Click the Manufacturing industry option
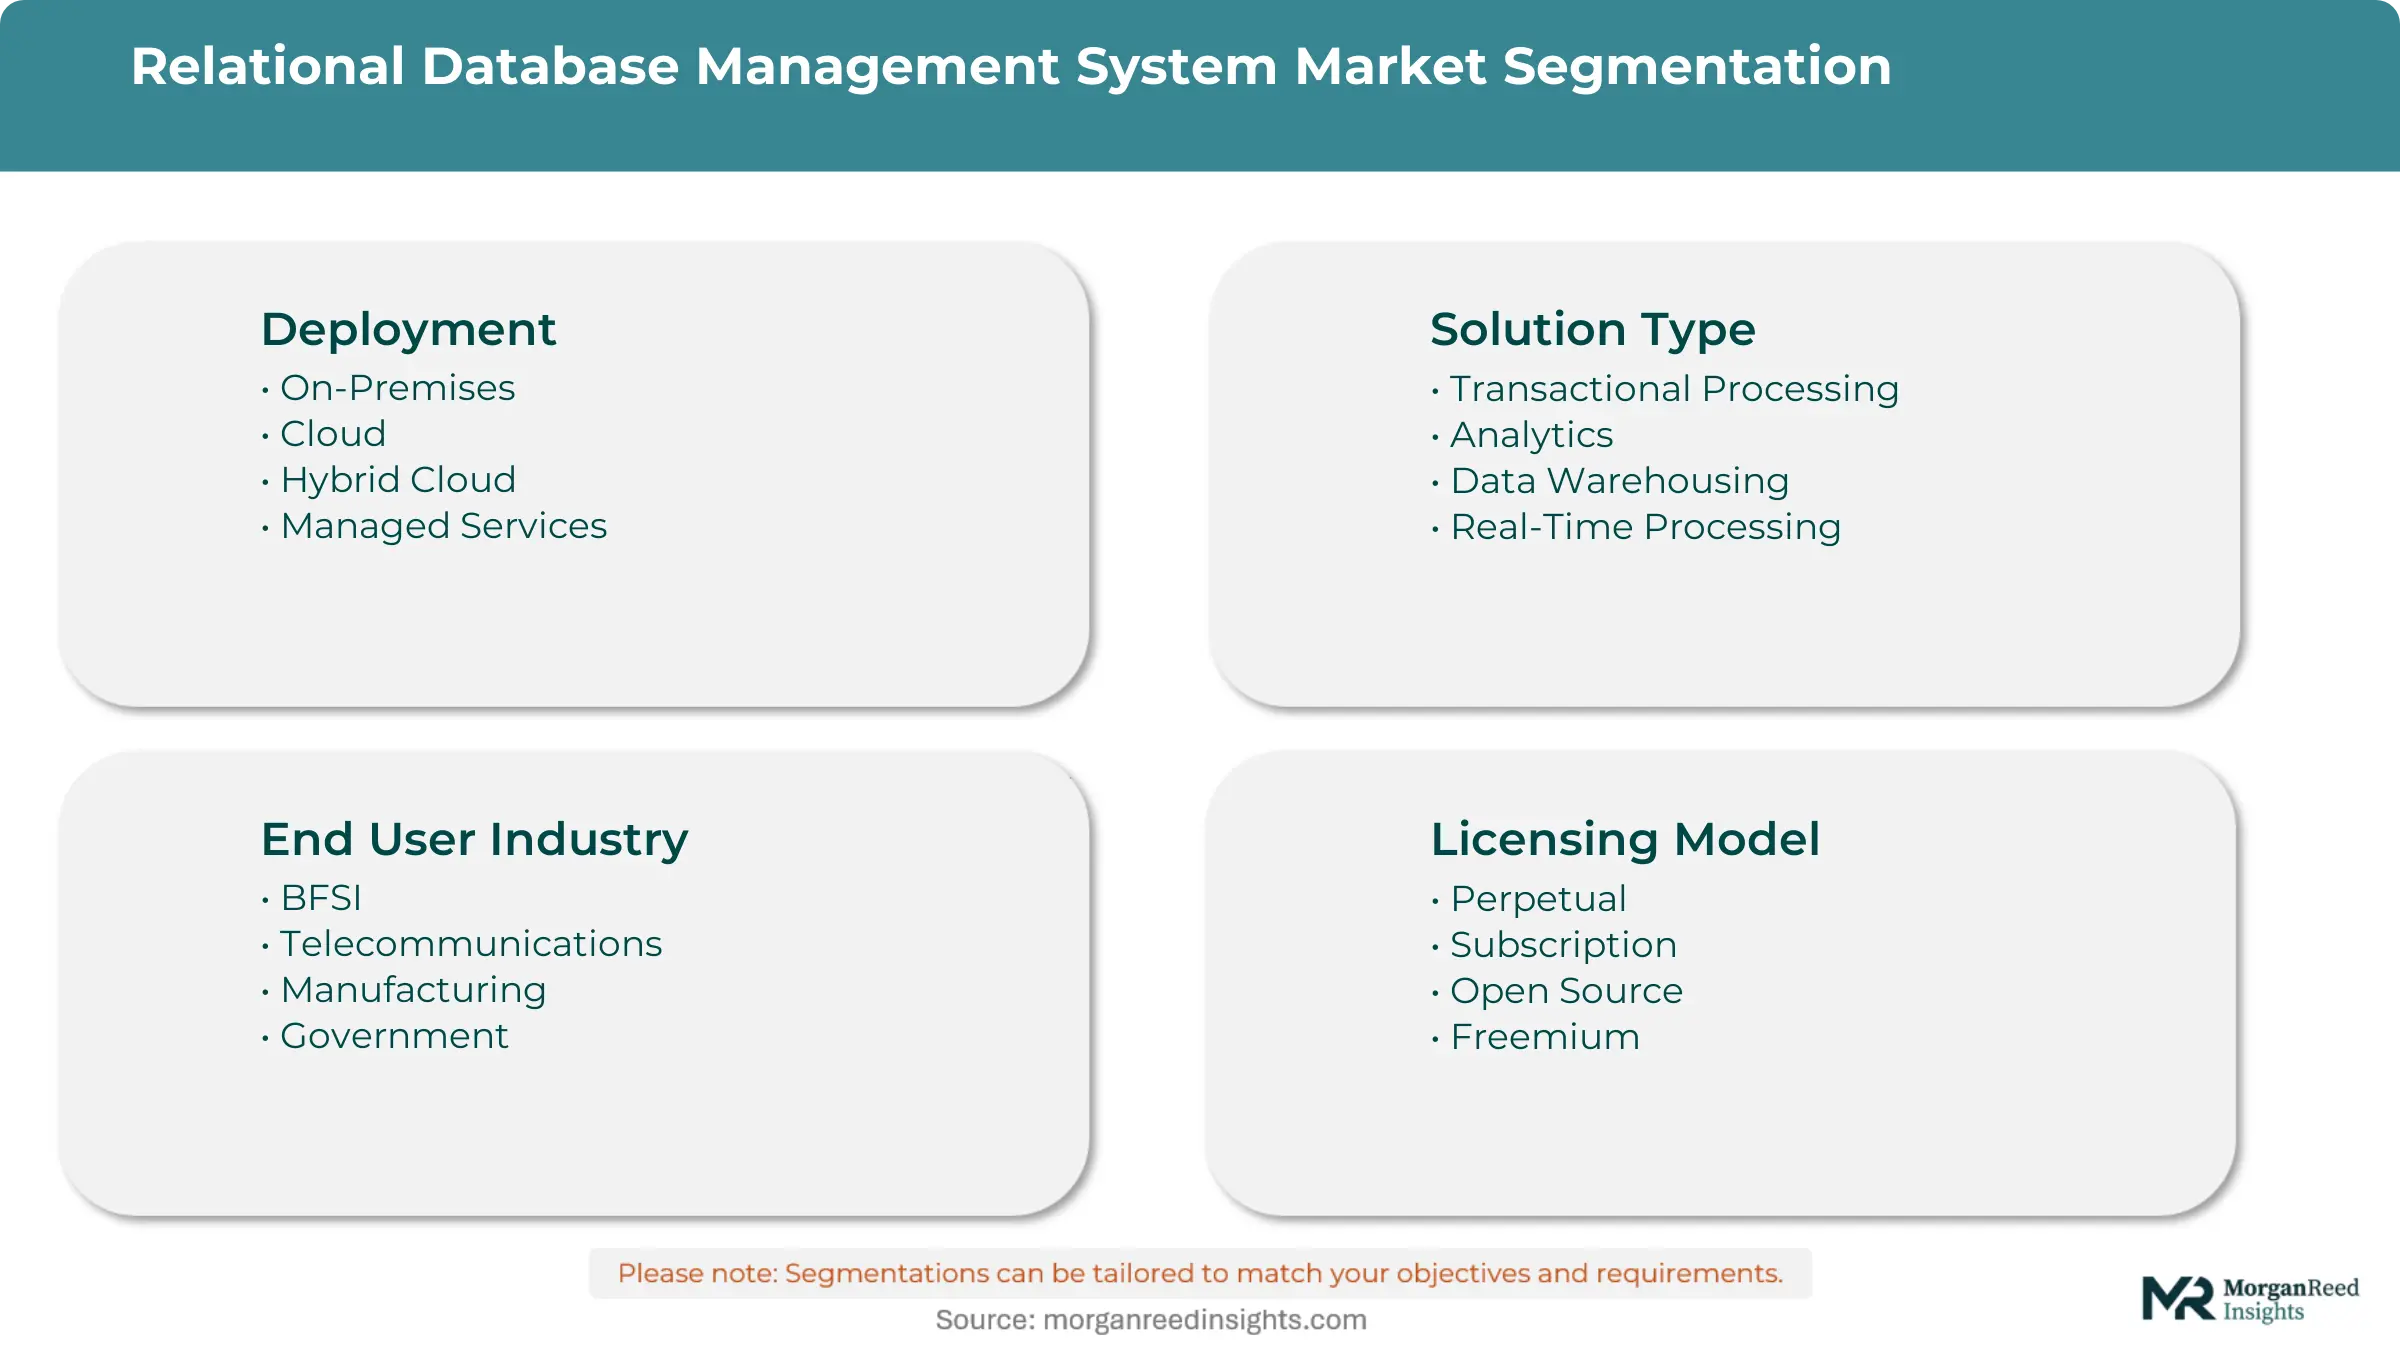The height and width of the screenshot is (1350, 2400). click(x=414, y=990)
